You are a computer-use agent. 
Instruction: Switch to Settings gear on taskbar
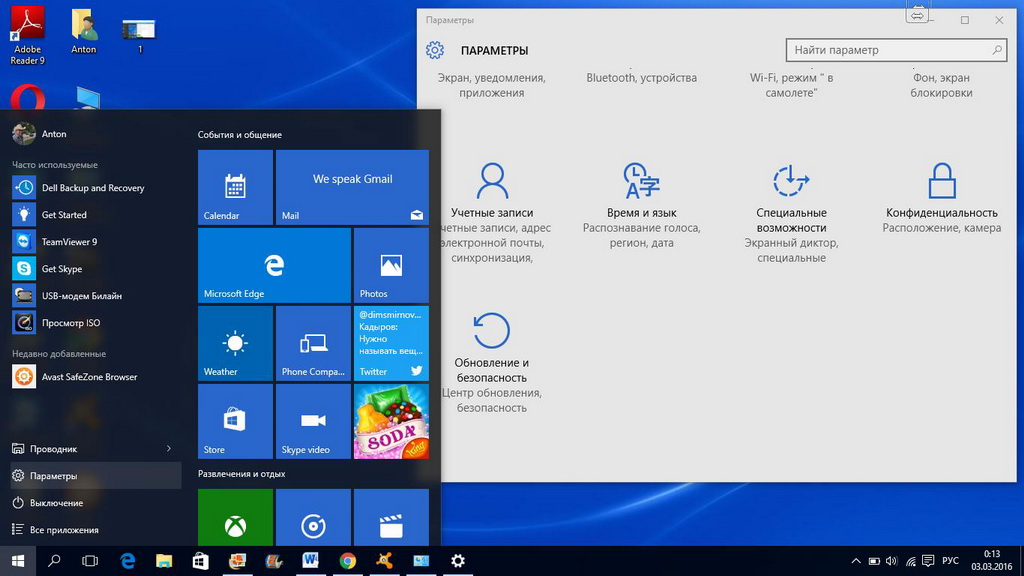click(x=458, y=561)
